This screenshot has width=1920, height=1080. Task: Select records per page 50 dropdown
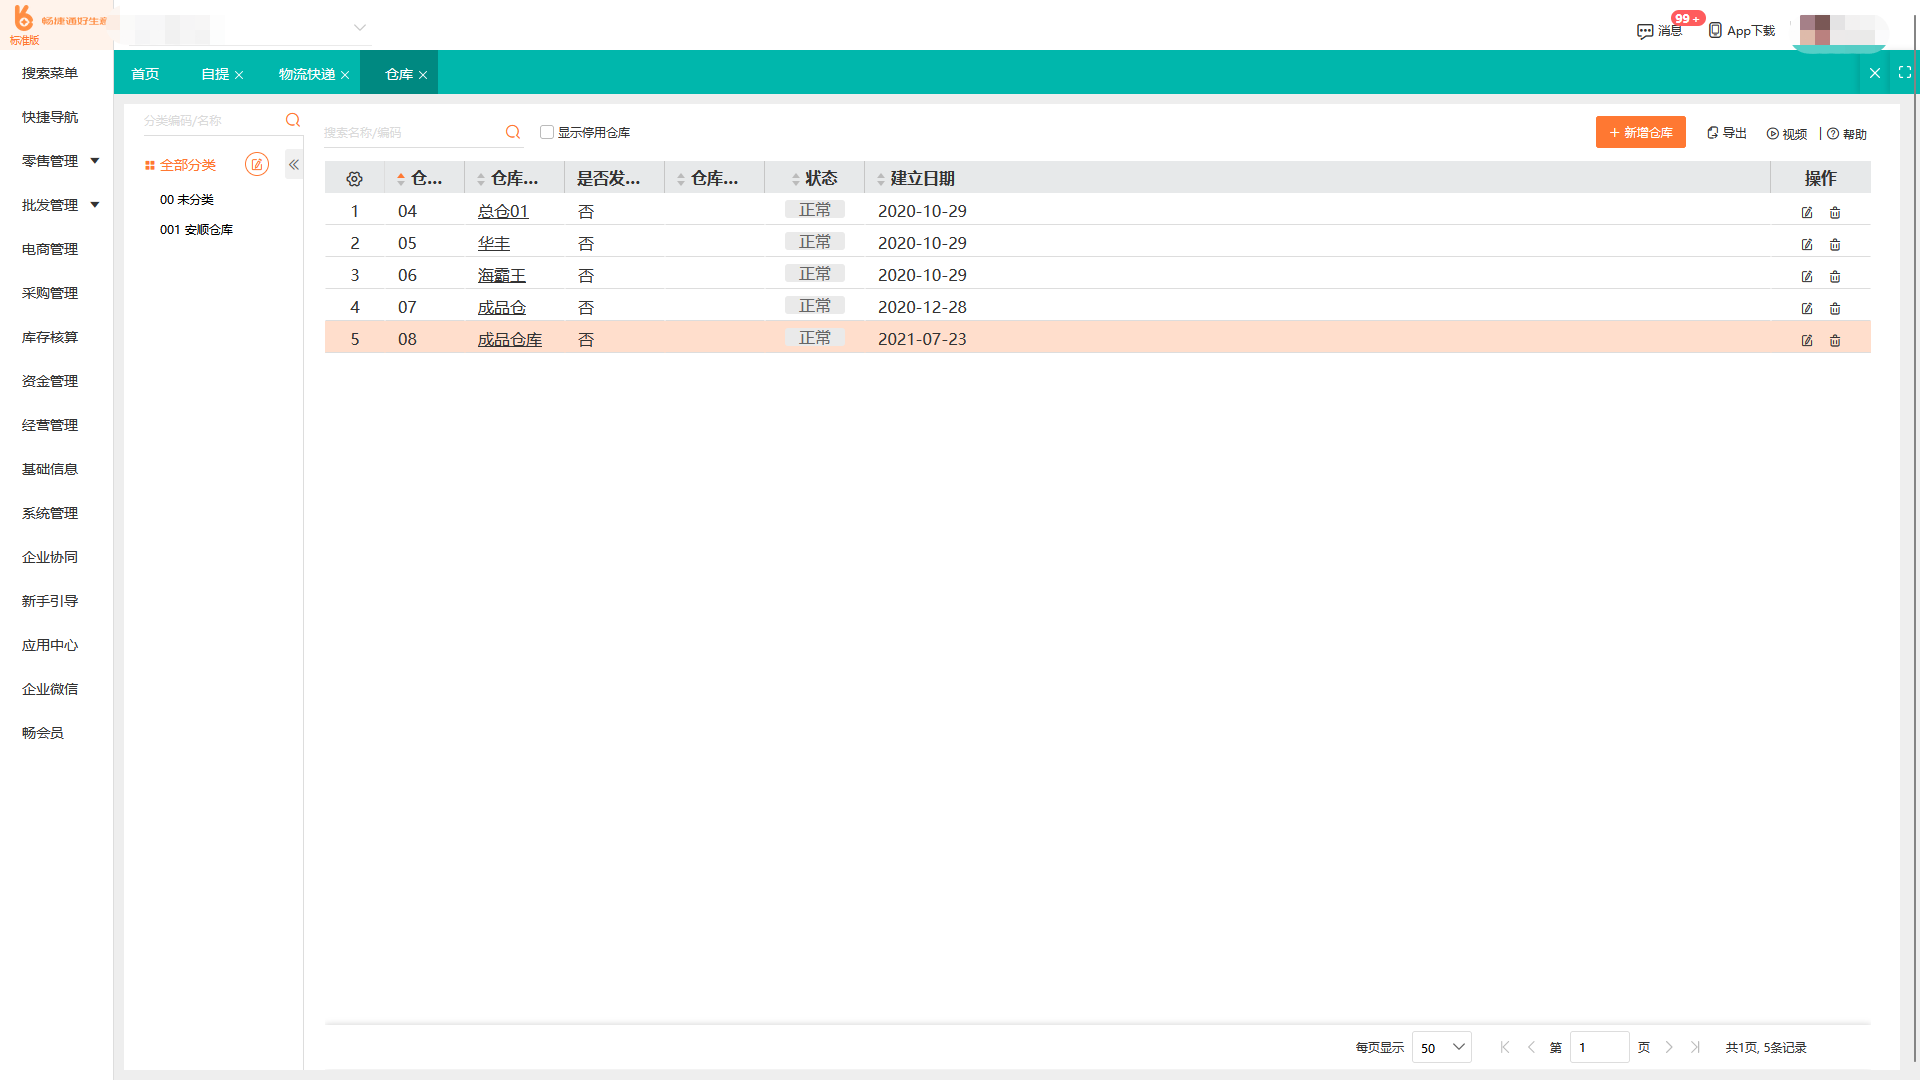1439,1047
